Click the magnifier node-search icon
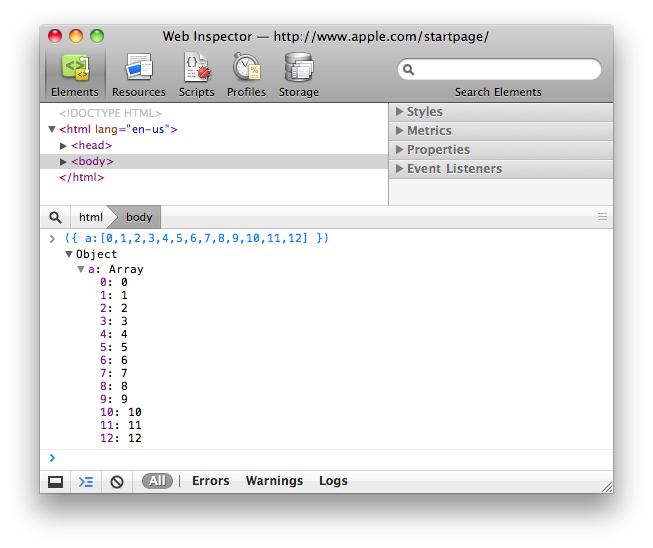Viewport: 653px width, 548px height. coord(55,217)
